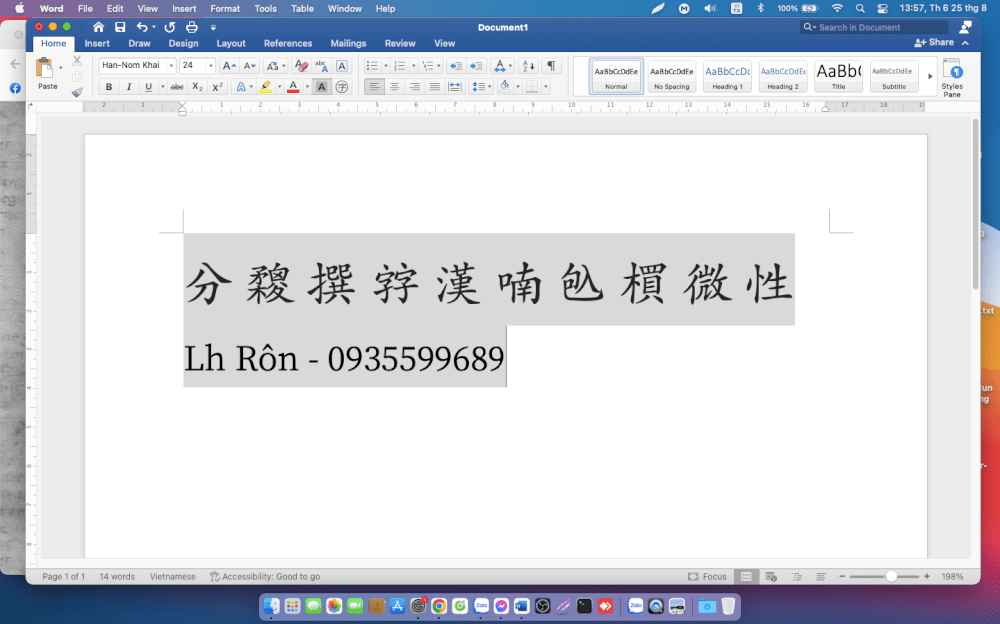Apply the Heading 1 style
The height and width of the screenshot is (624, 1000).
pos(727,76)
